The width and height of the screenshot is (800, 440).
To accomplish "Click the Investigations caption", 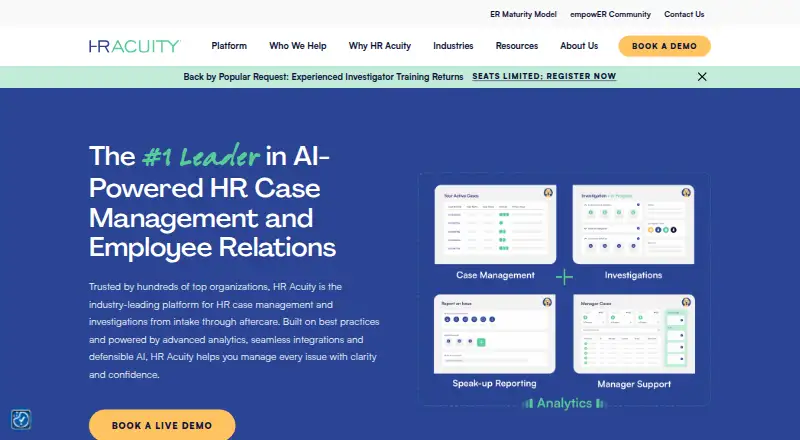I will (633, 275).
